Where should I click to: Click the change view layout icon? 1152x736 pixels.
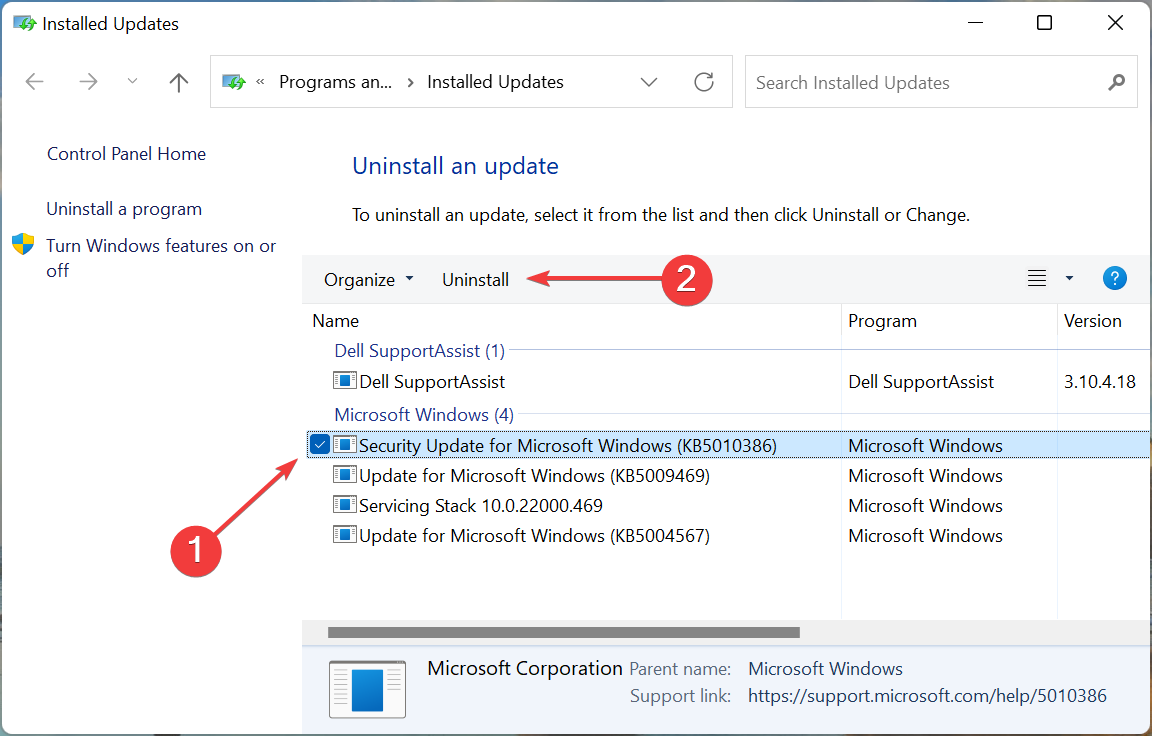(1037, 279)
